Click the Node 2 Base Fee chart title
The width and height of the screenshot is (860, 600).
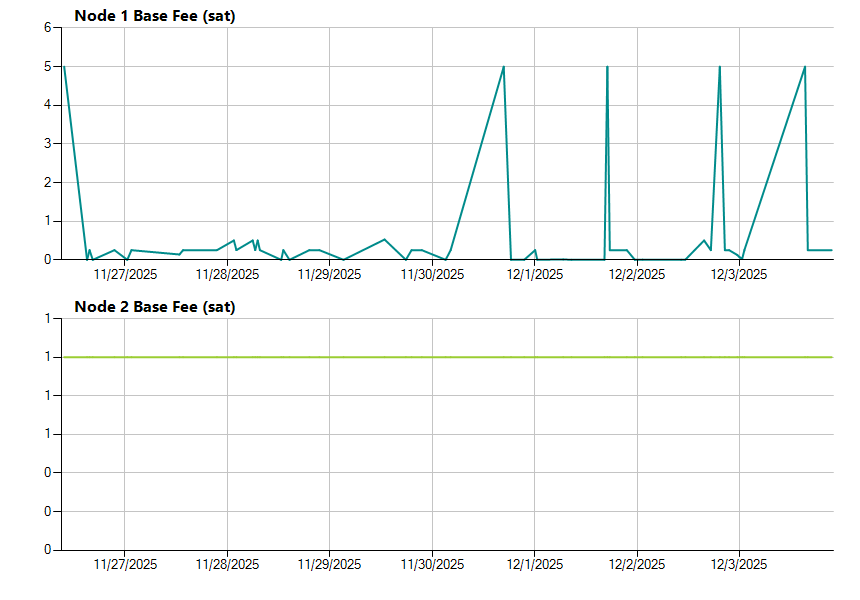click(155, 307)
